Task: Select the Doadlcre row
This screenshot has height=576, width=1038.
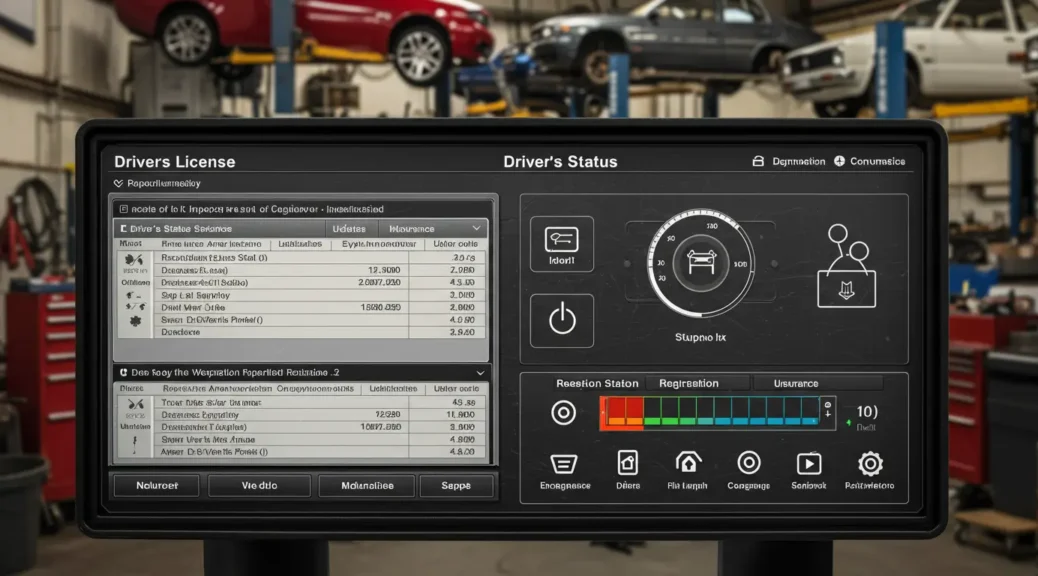Action: click(x=320, y=332)
